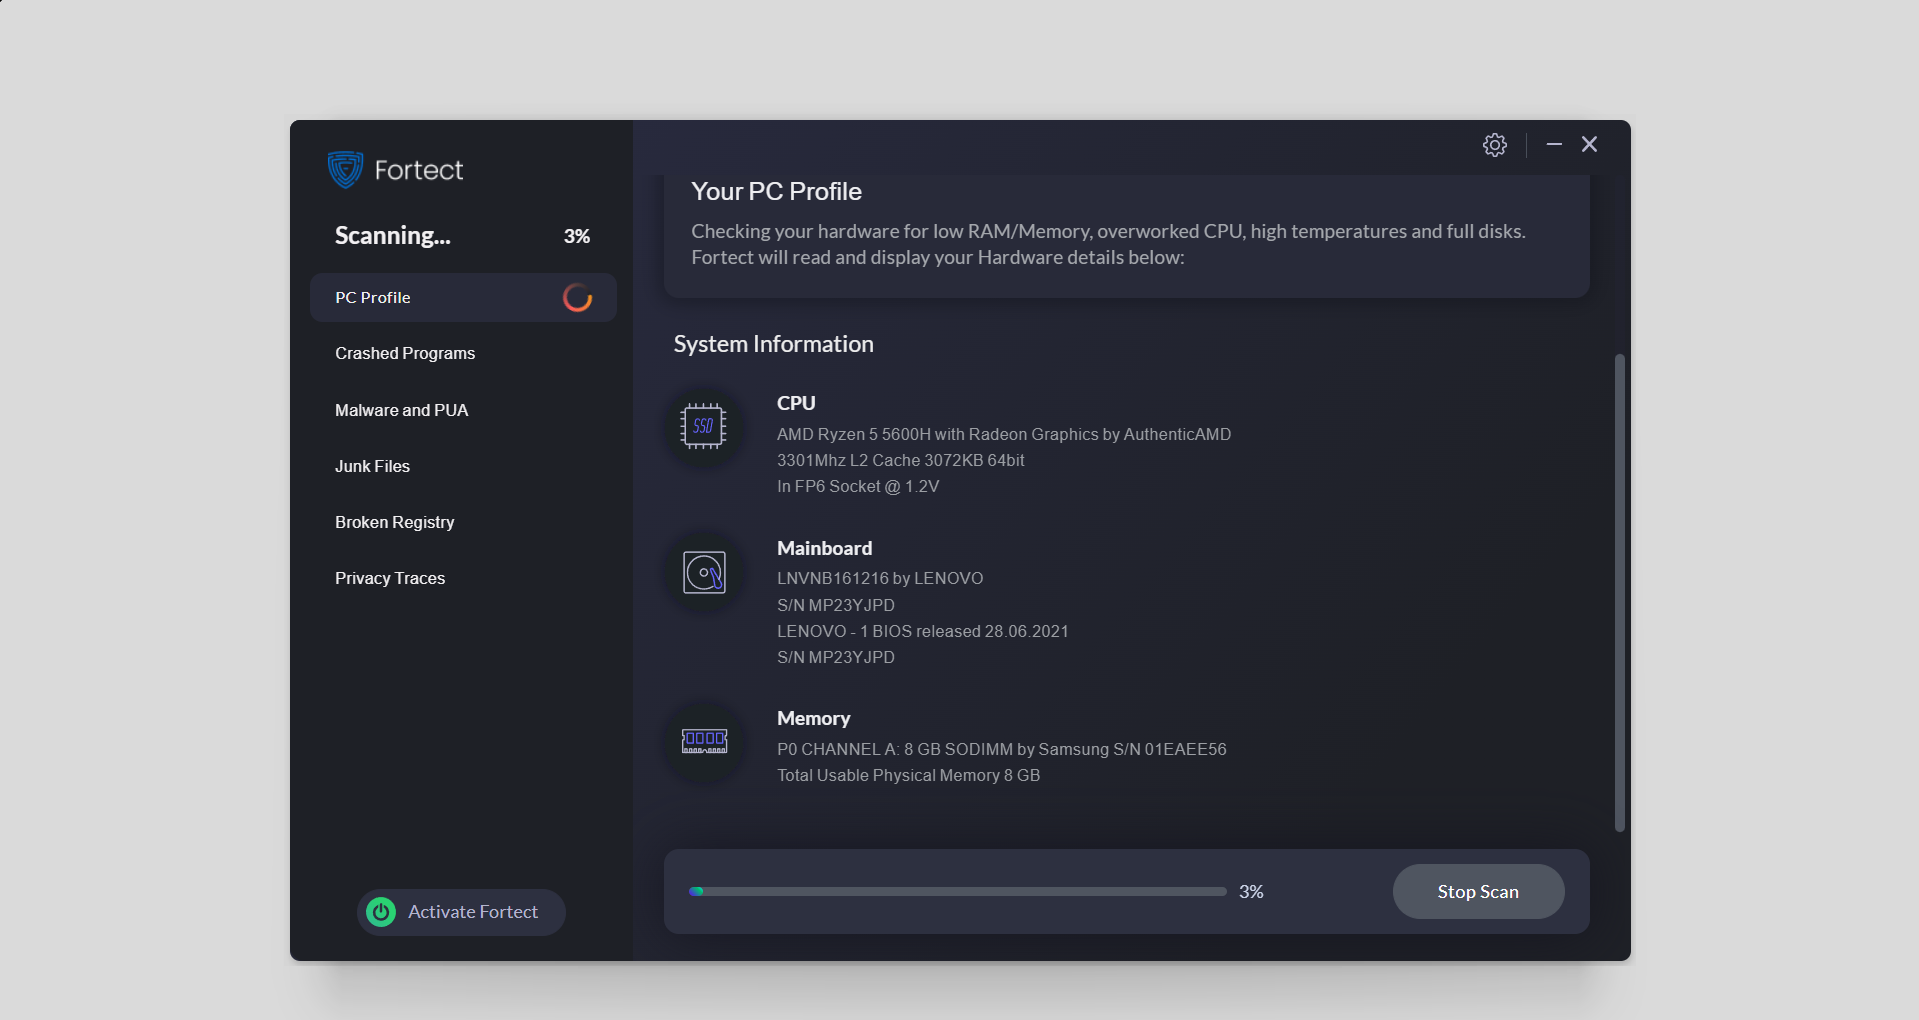
Task: Open the Broken Registry section
Action: (394, 521)
